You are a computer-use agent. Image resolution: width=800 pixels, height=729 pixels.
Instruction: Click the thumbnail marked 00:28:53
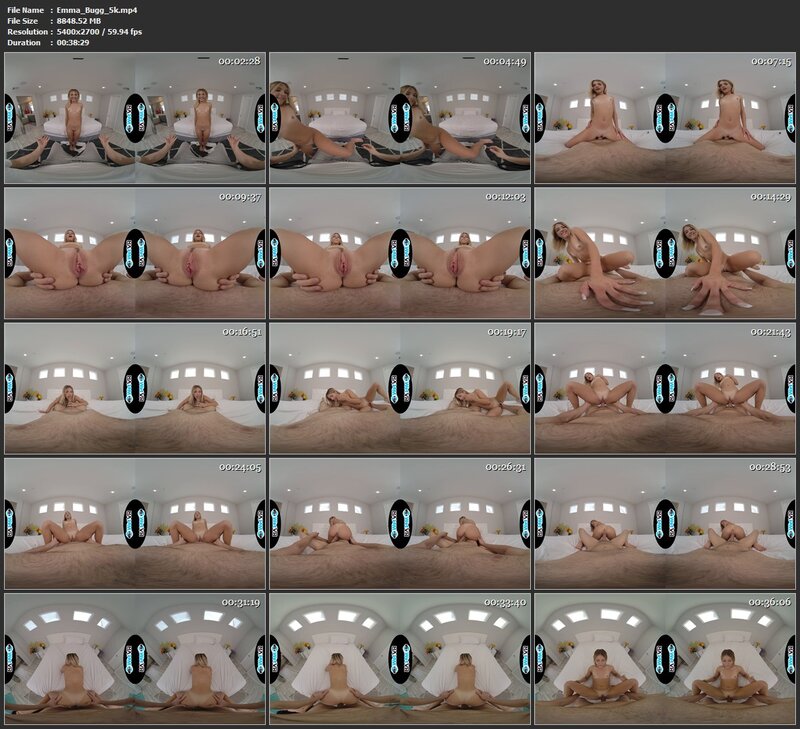pyautogui.click(x=665, y=523)
